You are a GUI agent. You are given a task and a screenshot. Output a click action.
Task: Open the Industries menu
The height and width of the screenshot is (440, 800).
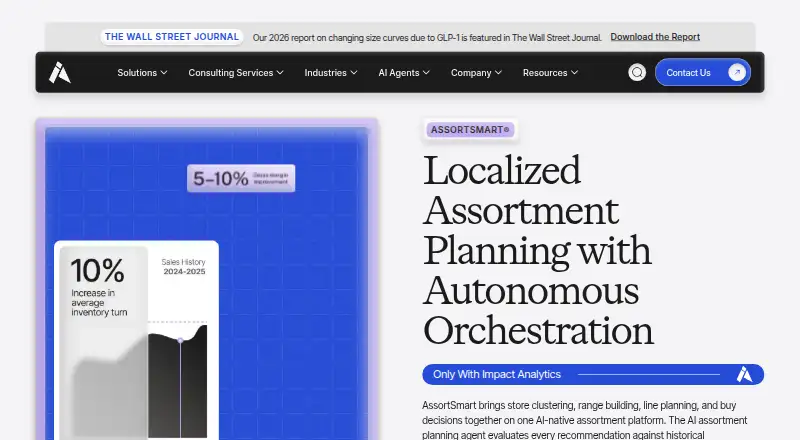tap(331, 72)
